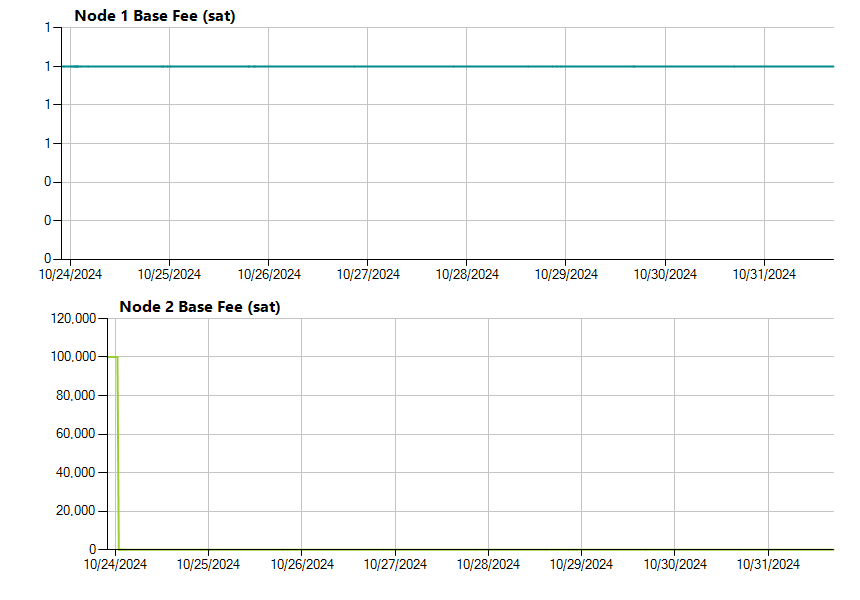This screenshot has height=600, width=860.
Task: Select 10/28/2024 date under Node 1 chart
Action: tap(467, 274)
